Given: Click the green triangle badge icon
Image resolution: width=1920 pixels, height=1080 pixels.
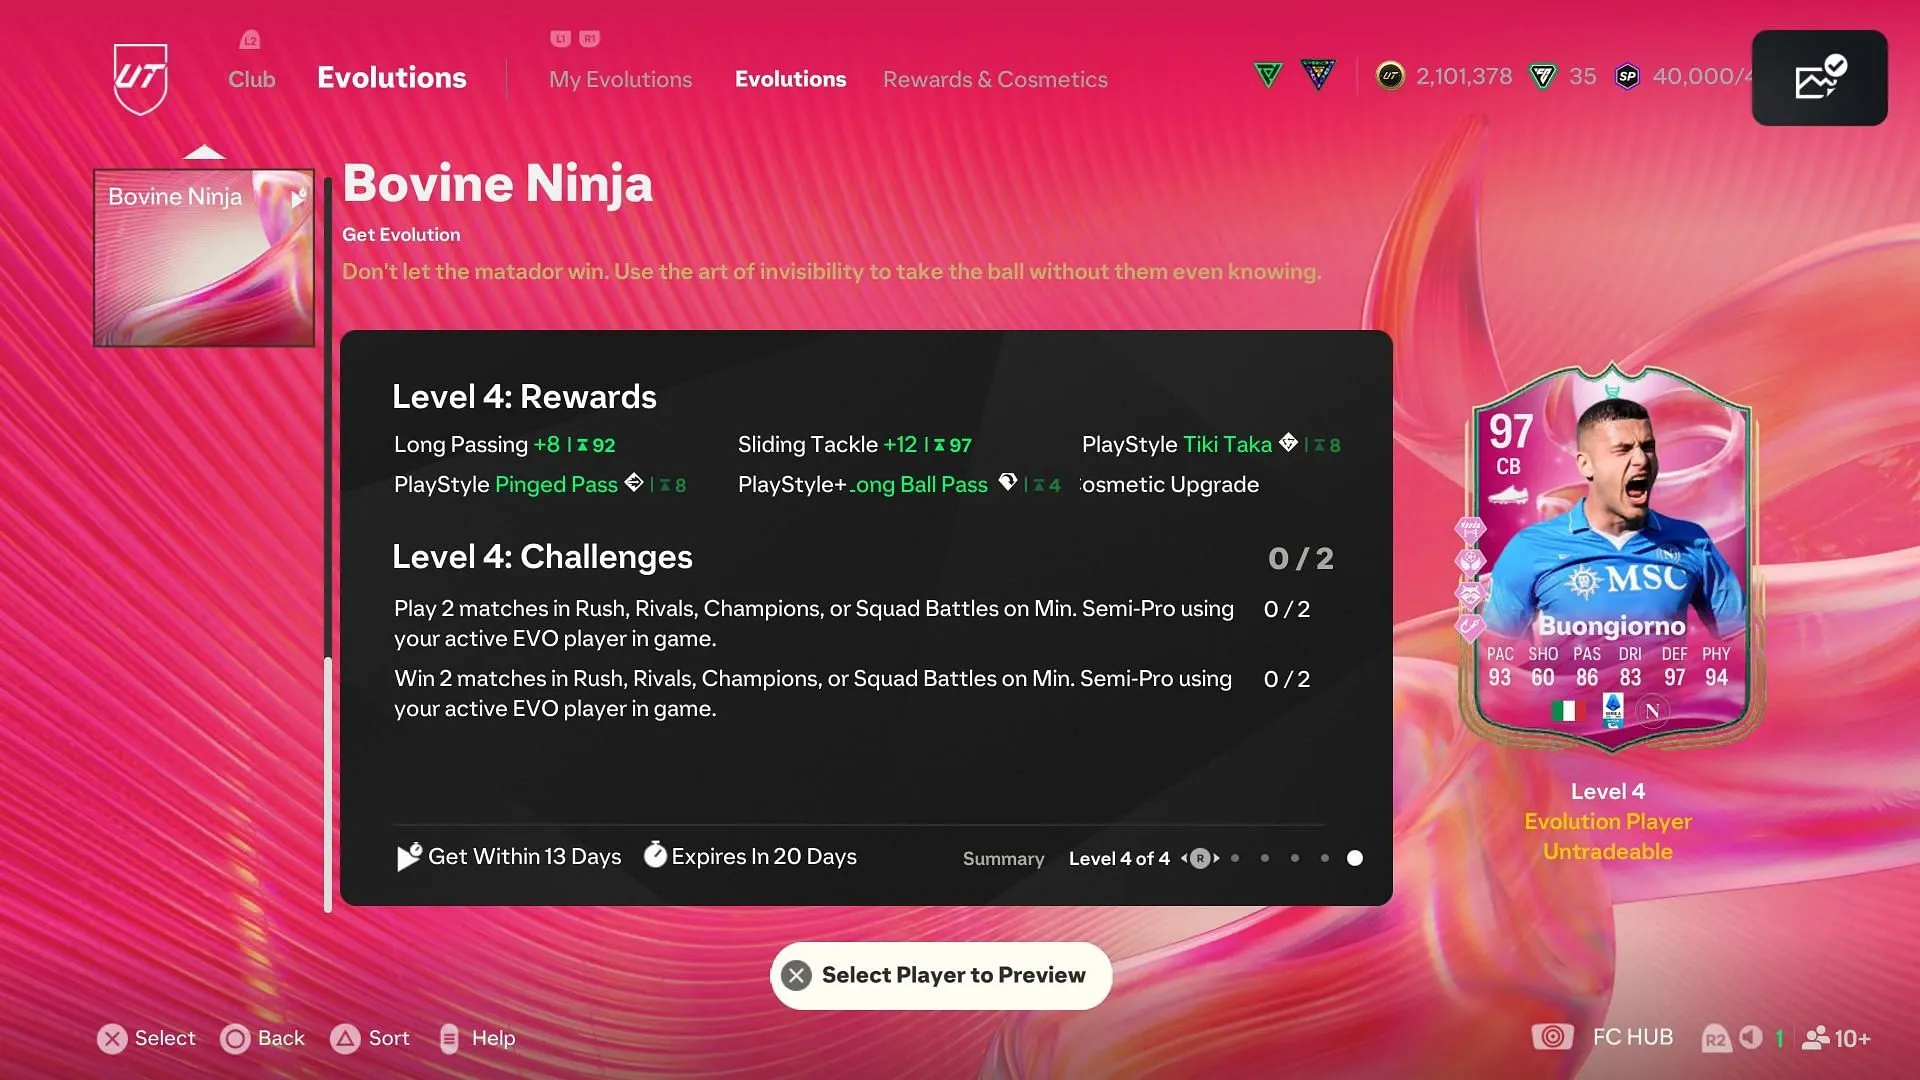Looking at the screenshot, I should point(1268,75).
